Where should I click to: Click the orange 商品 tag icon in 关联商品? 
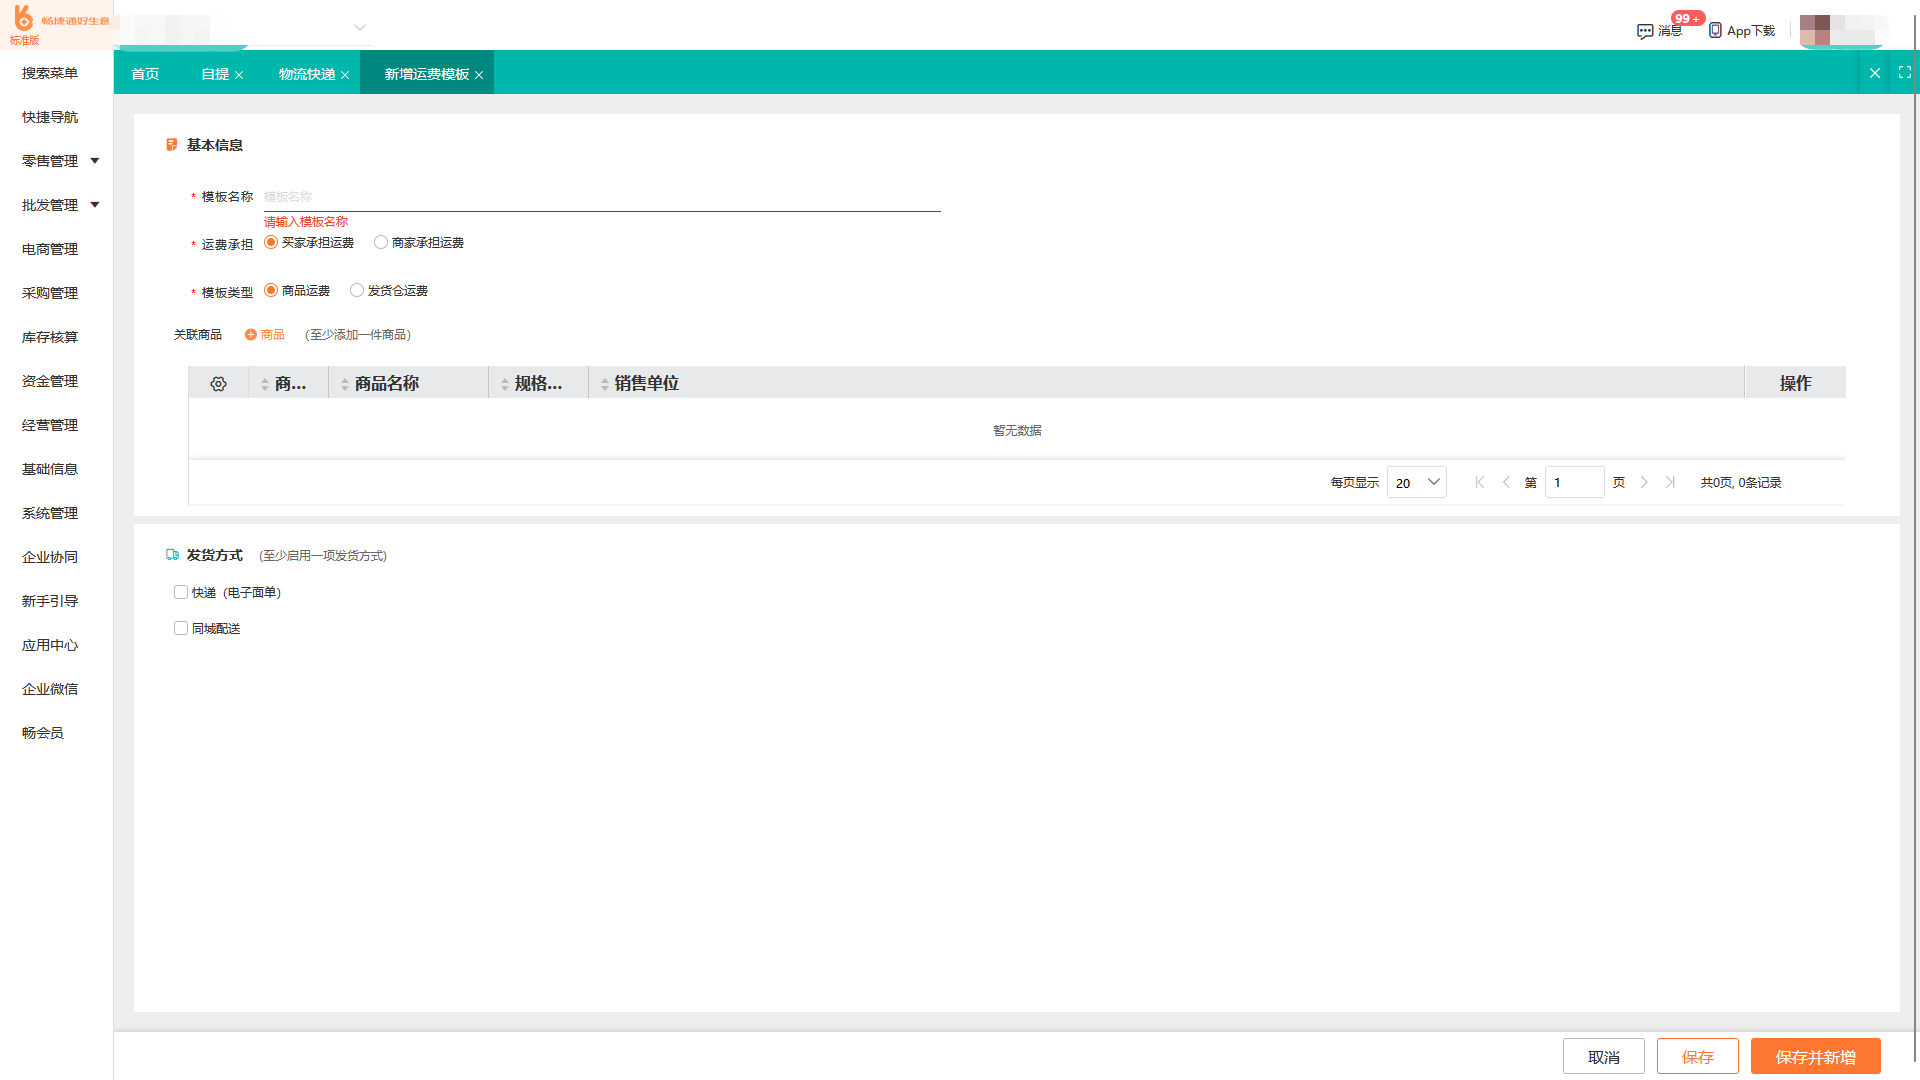[264, 334]
